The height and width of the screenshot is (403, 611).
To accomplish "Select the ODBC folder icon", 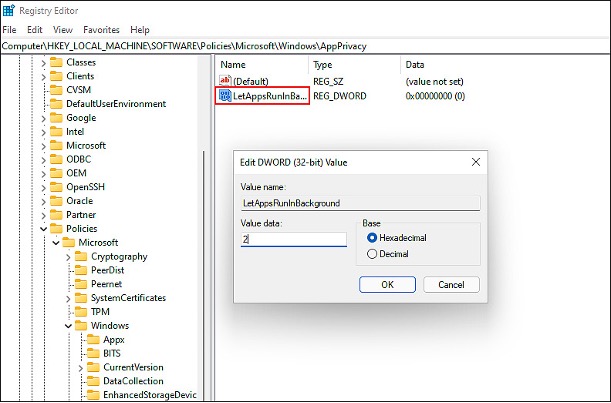I will tap(57, 159).
